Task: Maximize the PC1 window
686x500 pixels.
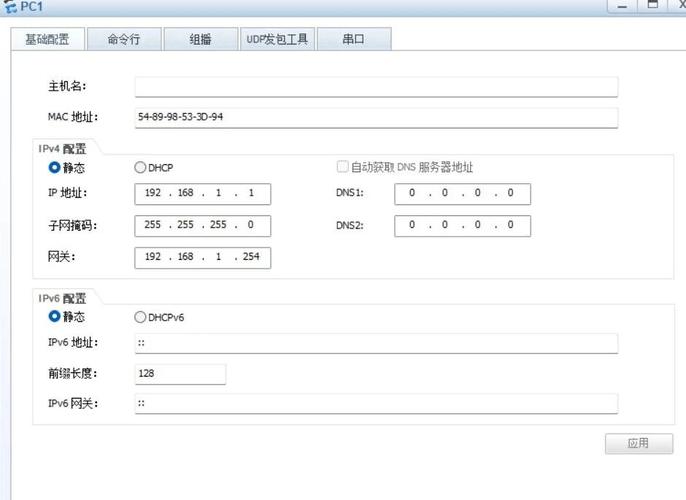Action: pyautogui.click(x=652, y=5)
